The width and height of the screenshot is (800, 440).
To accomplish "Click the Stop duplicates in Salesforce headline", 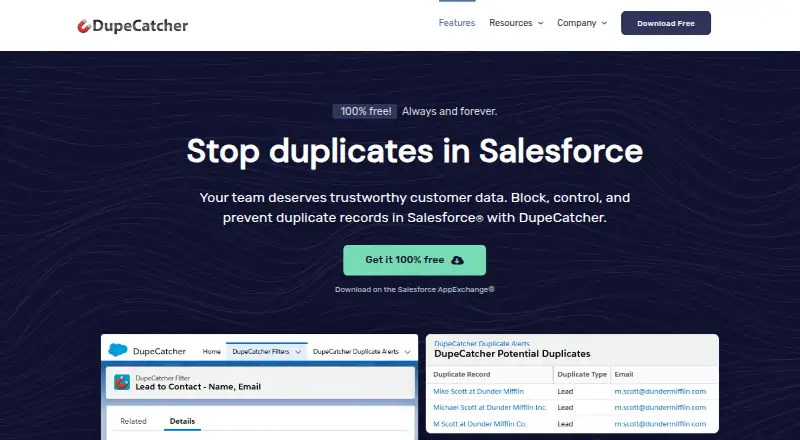I will [414, 151].
